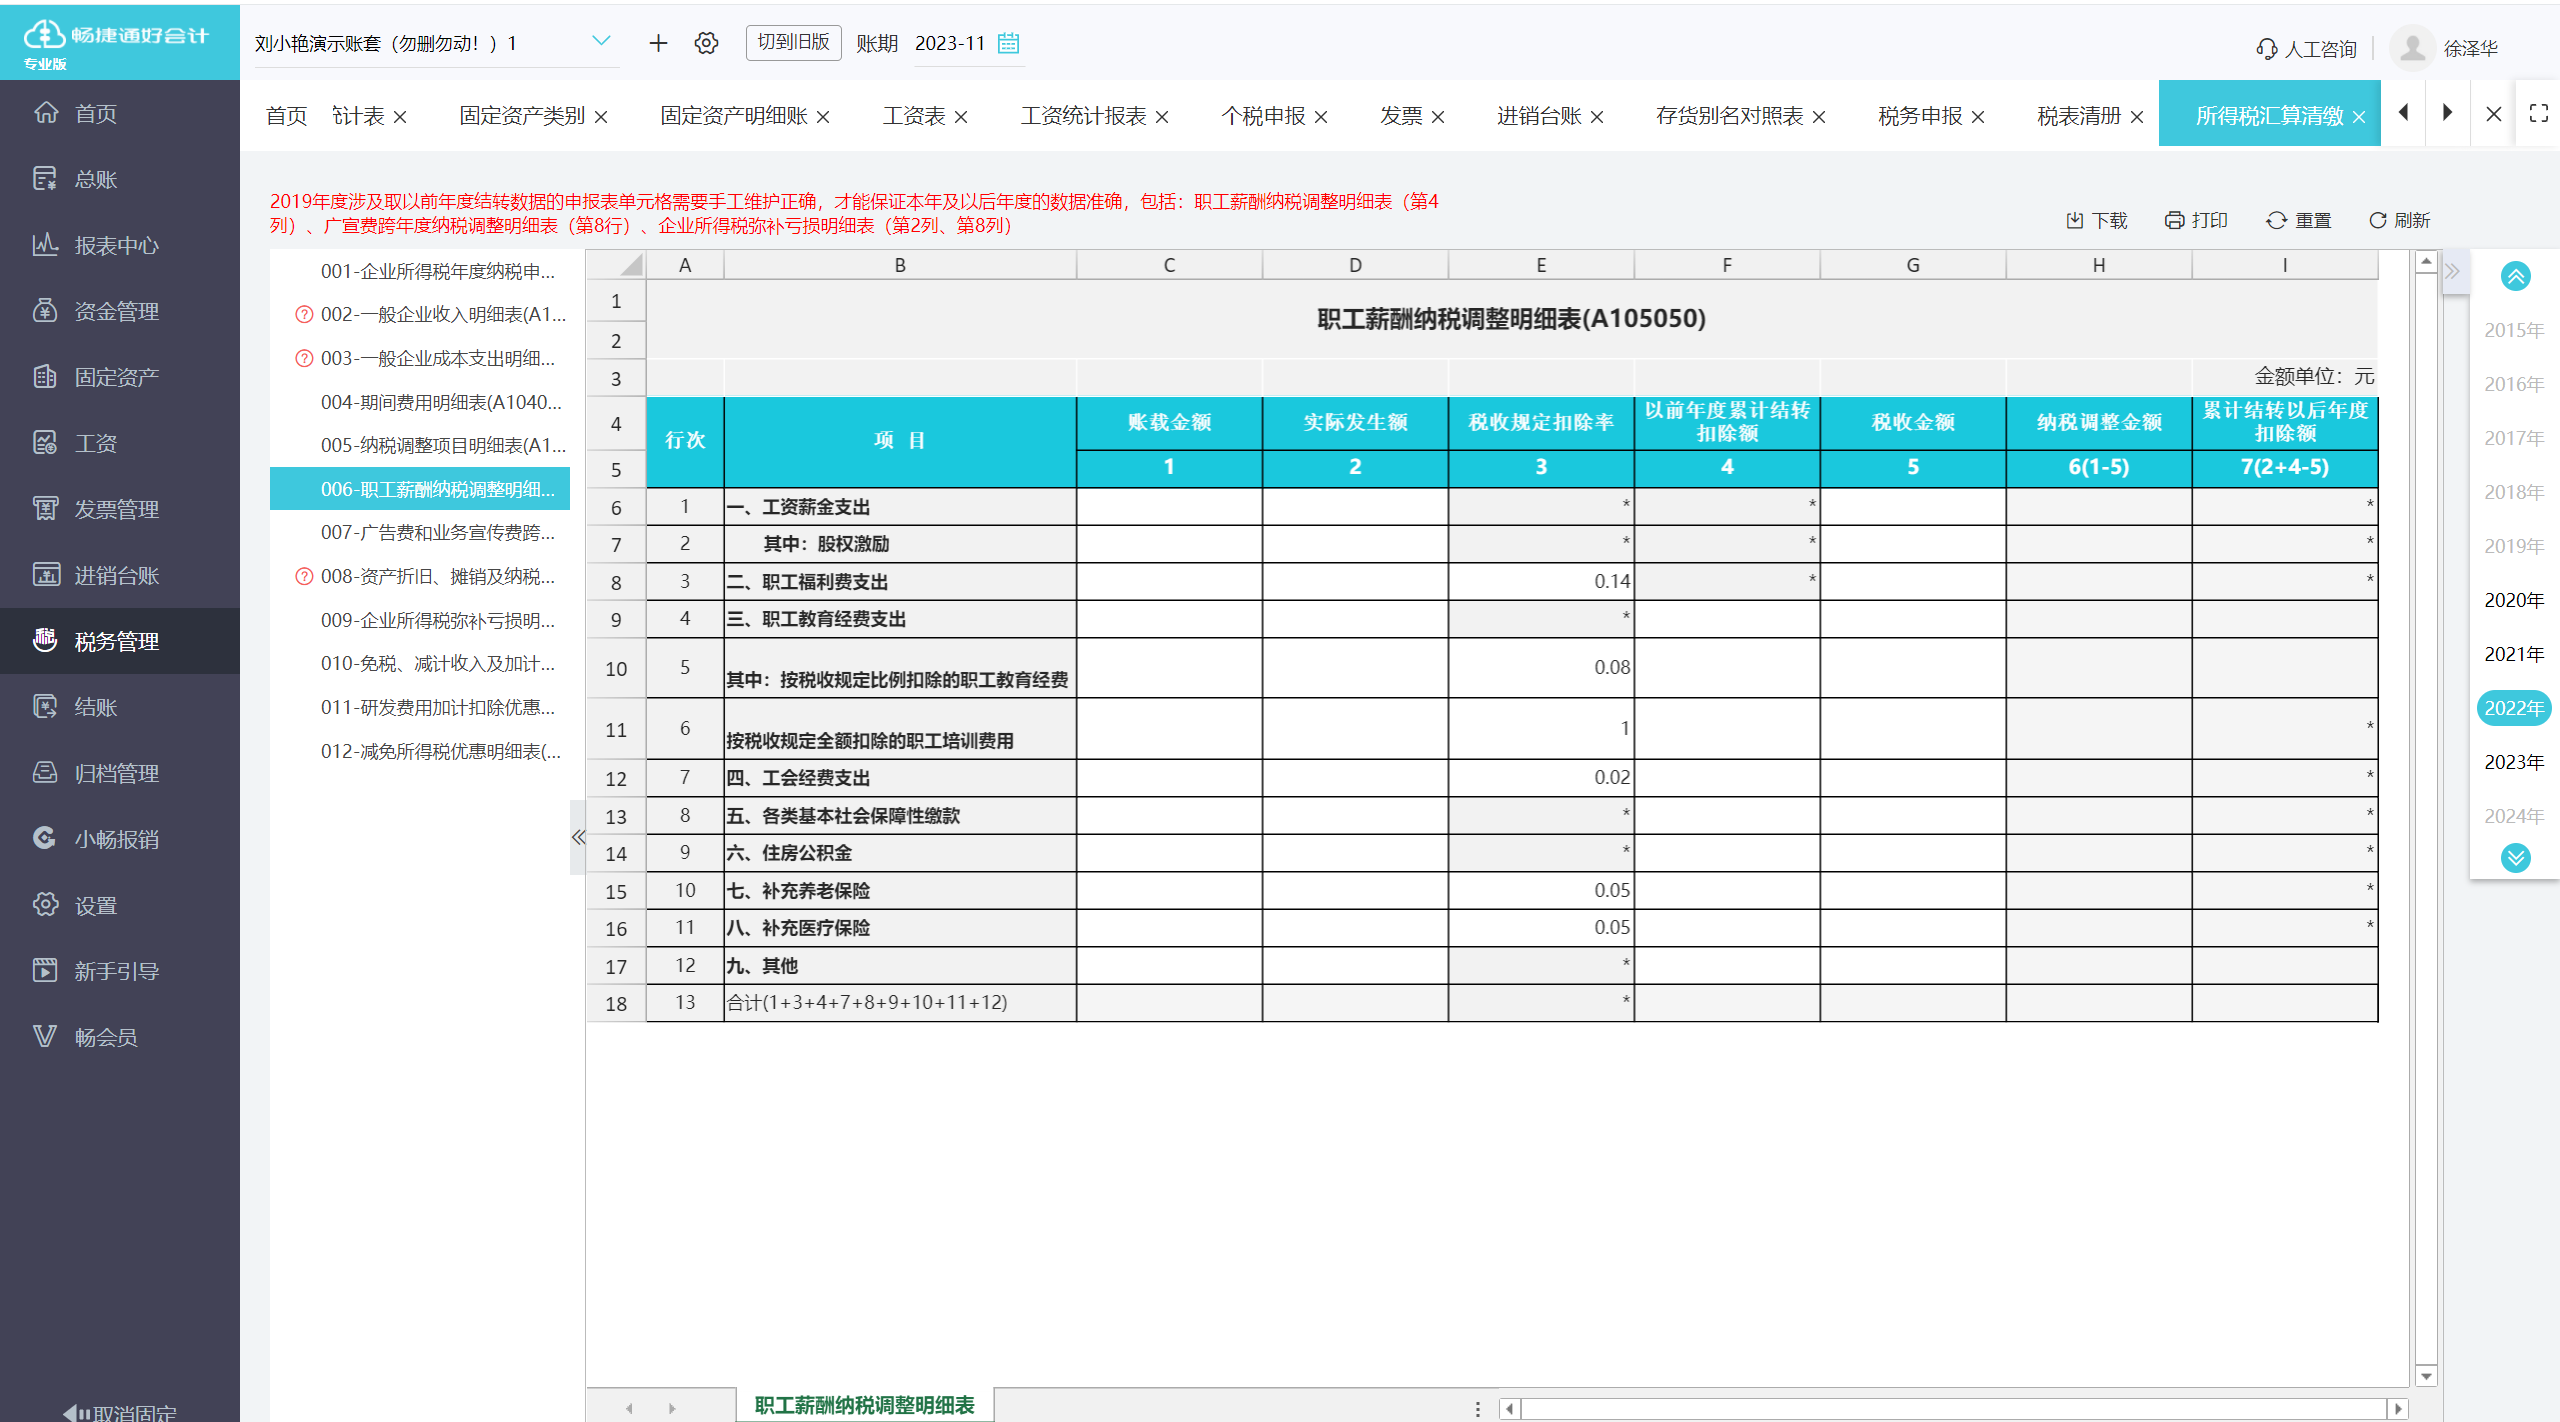Viewport: 2560px width, 1422px height.
Task: Click the scroll down arrow in year panel
Action: click(x=2514, y=856)
